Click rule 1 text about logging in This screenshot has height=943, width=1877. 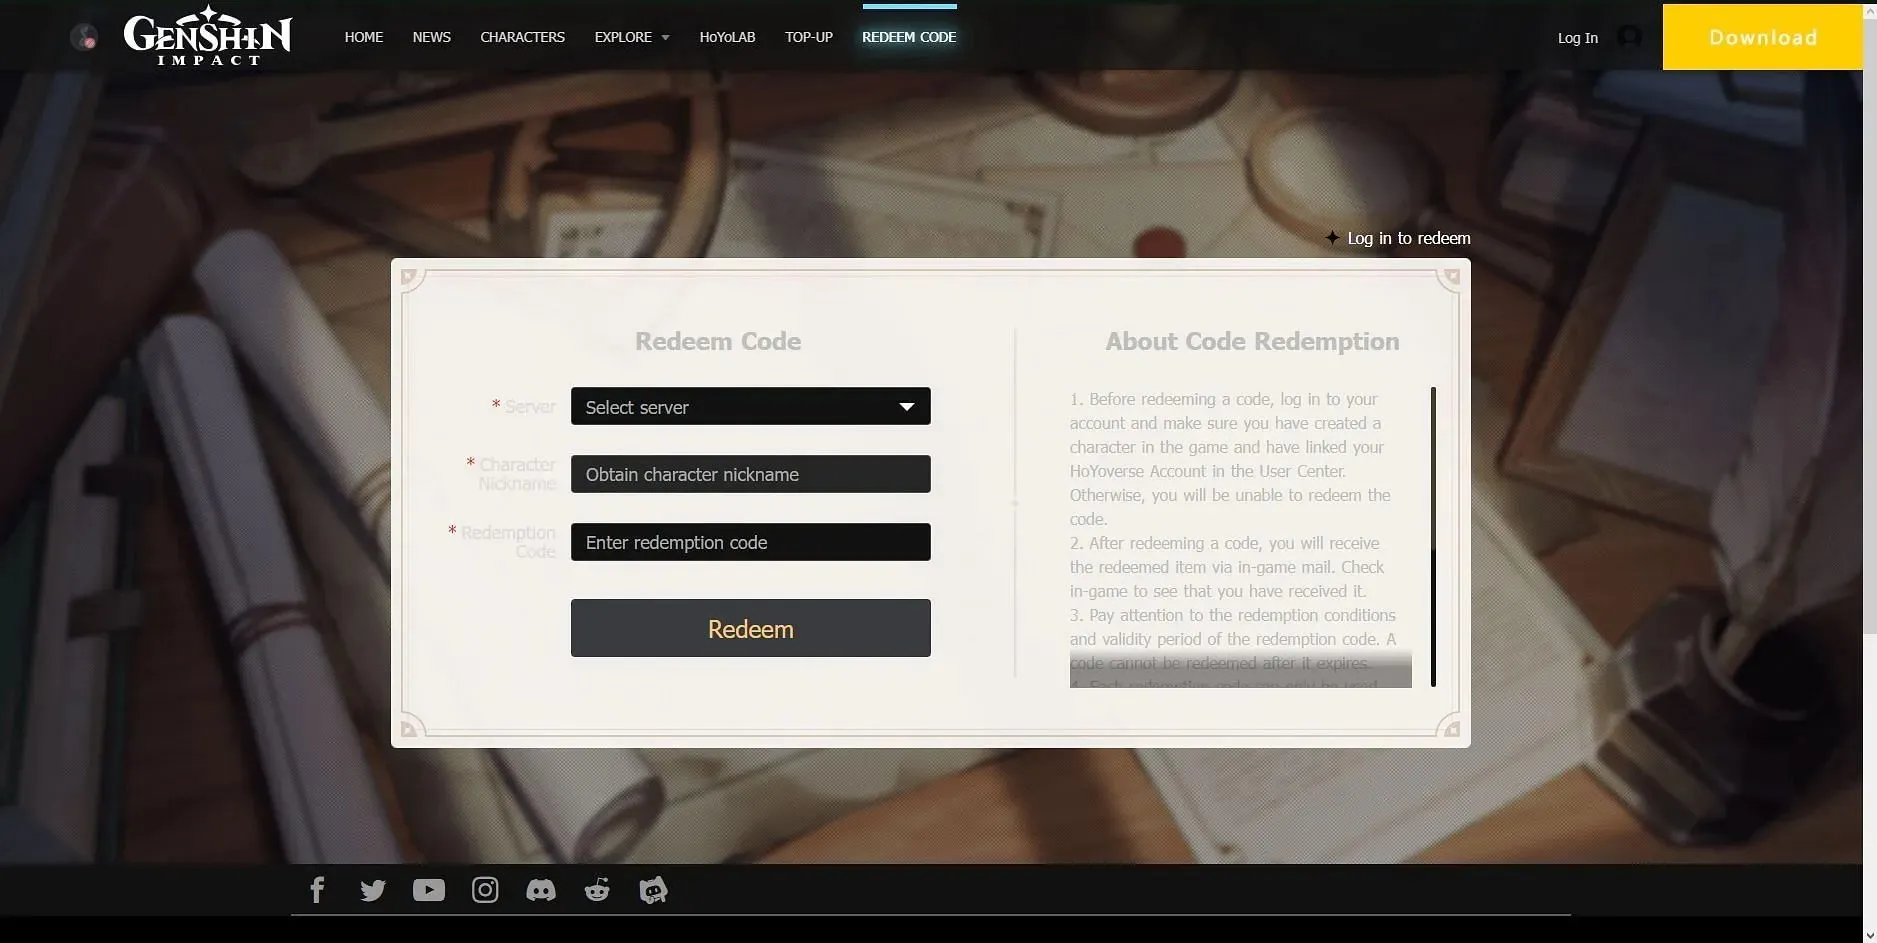click(1230, 459)
